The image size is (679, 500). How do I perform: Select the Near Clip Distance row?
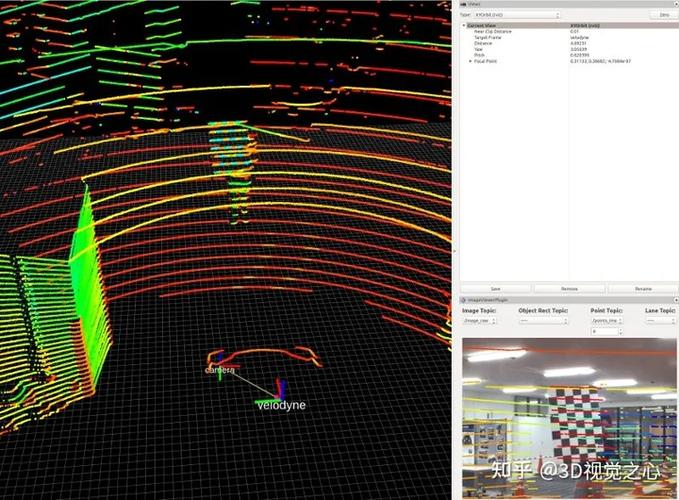(569, 32)
